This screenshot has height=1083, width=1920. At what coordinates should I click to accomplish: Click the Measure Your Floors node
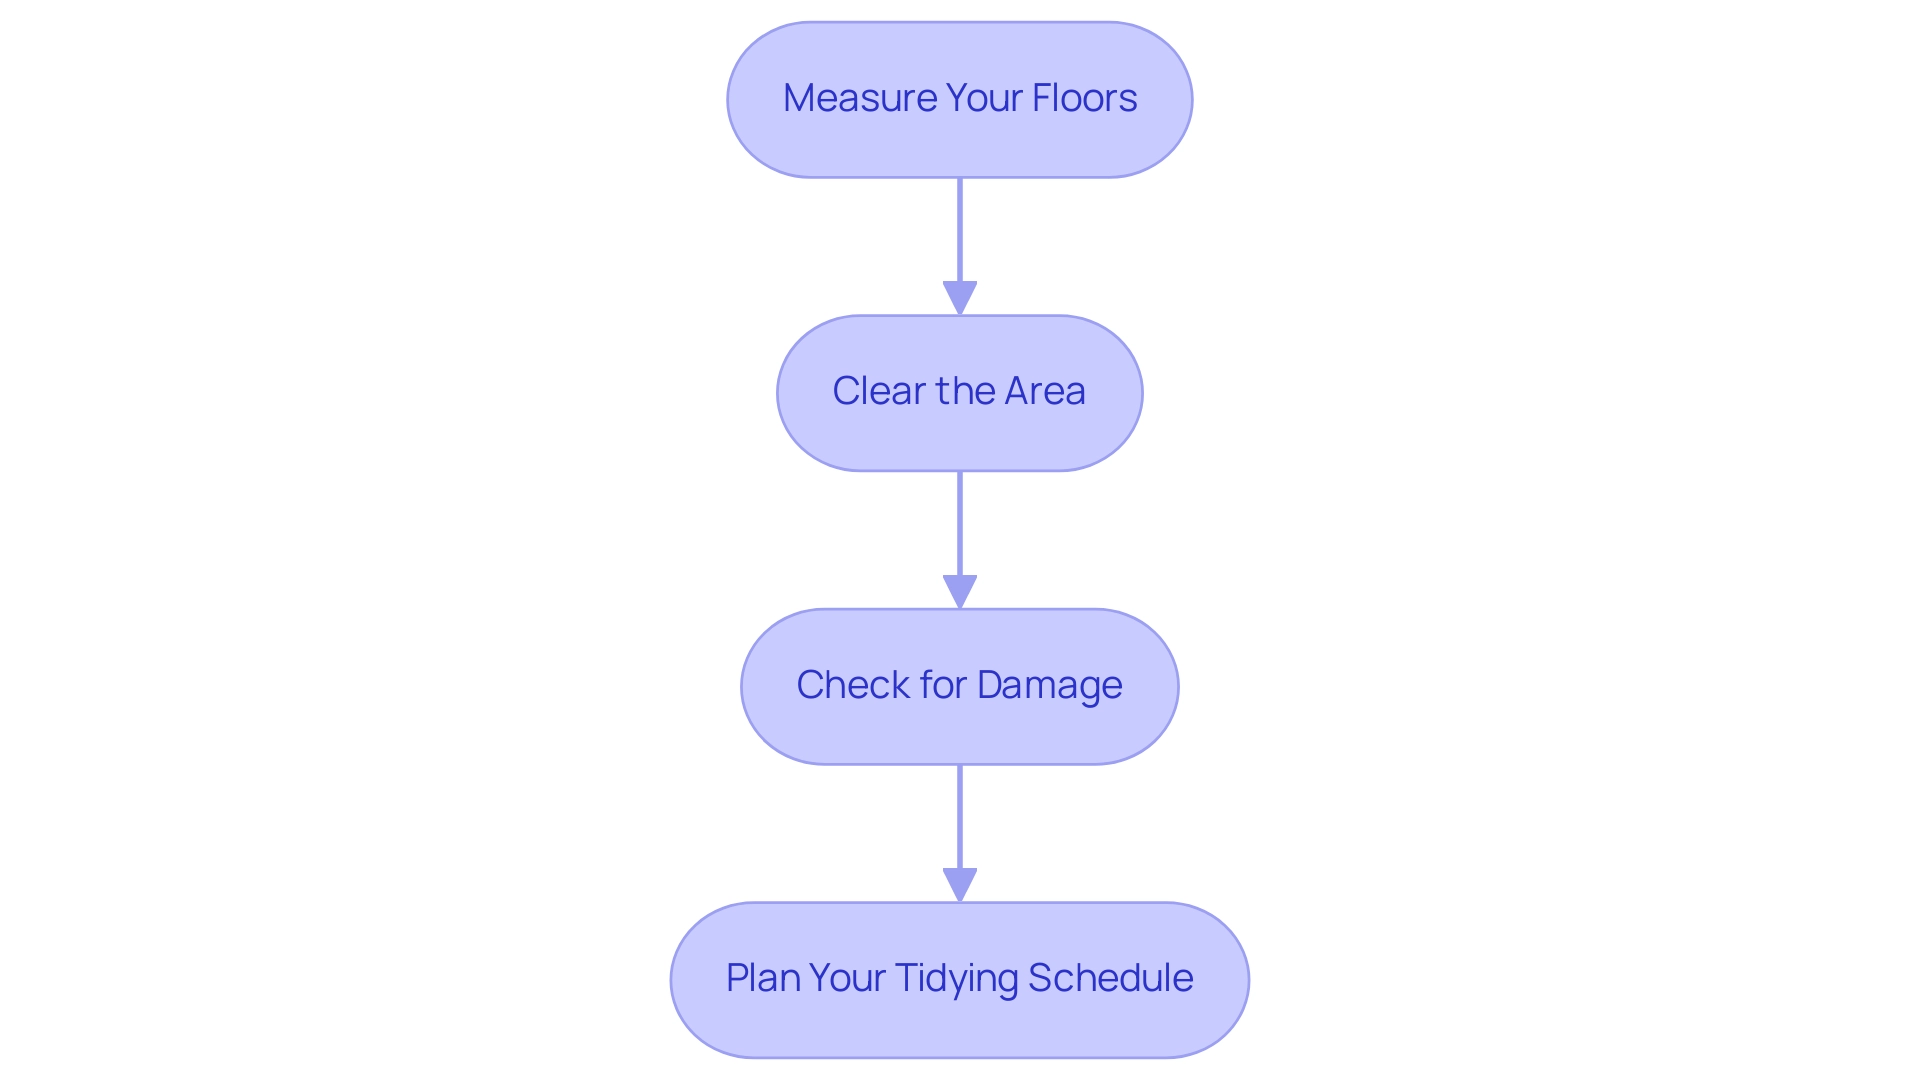click(960, 96)
